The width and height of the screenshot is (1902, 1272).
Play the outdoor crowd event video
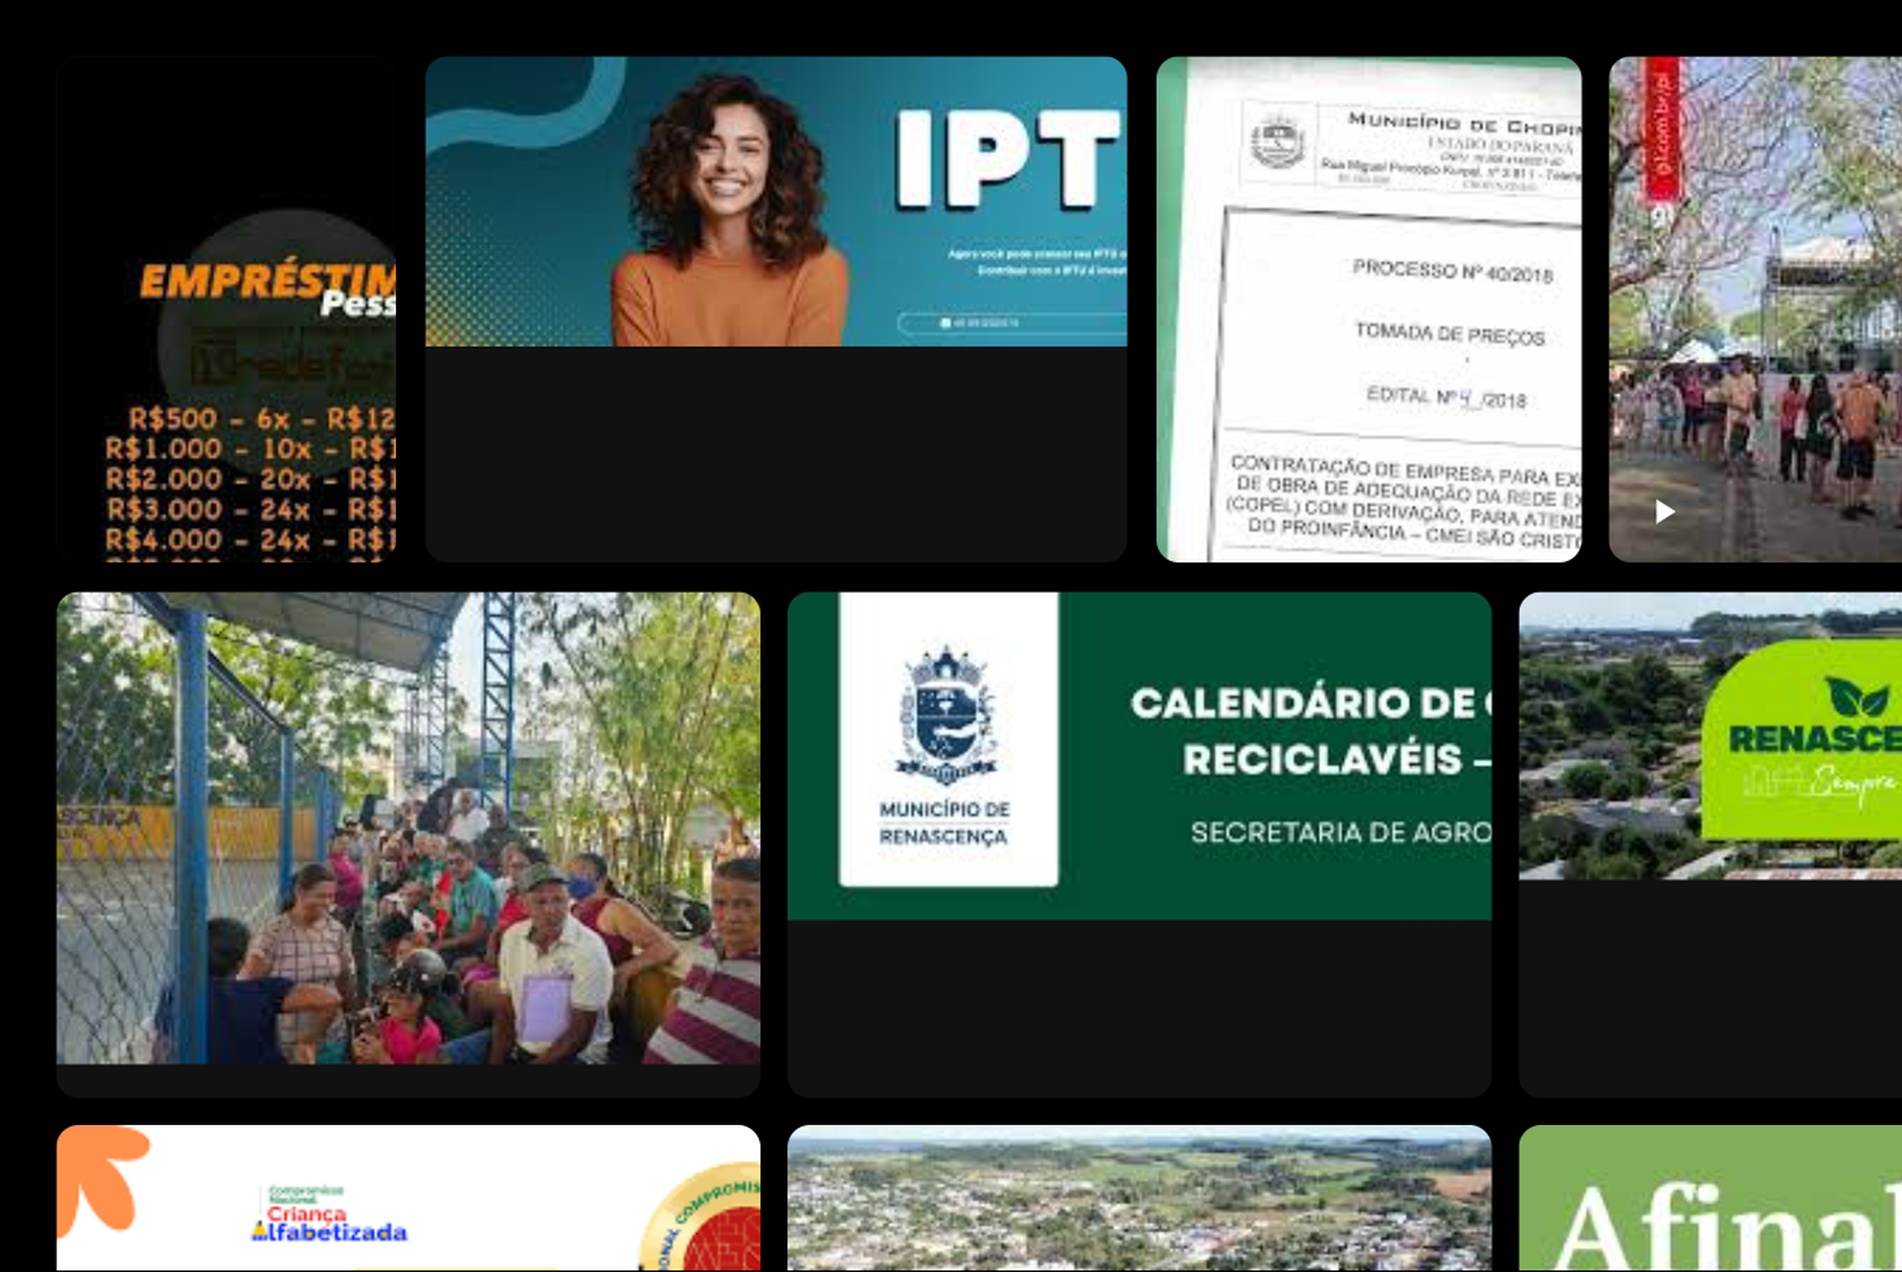[x=1664, y=512]
